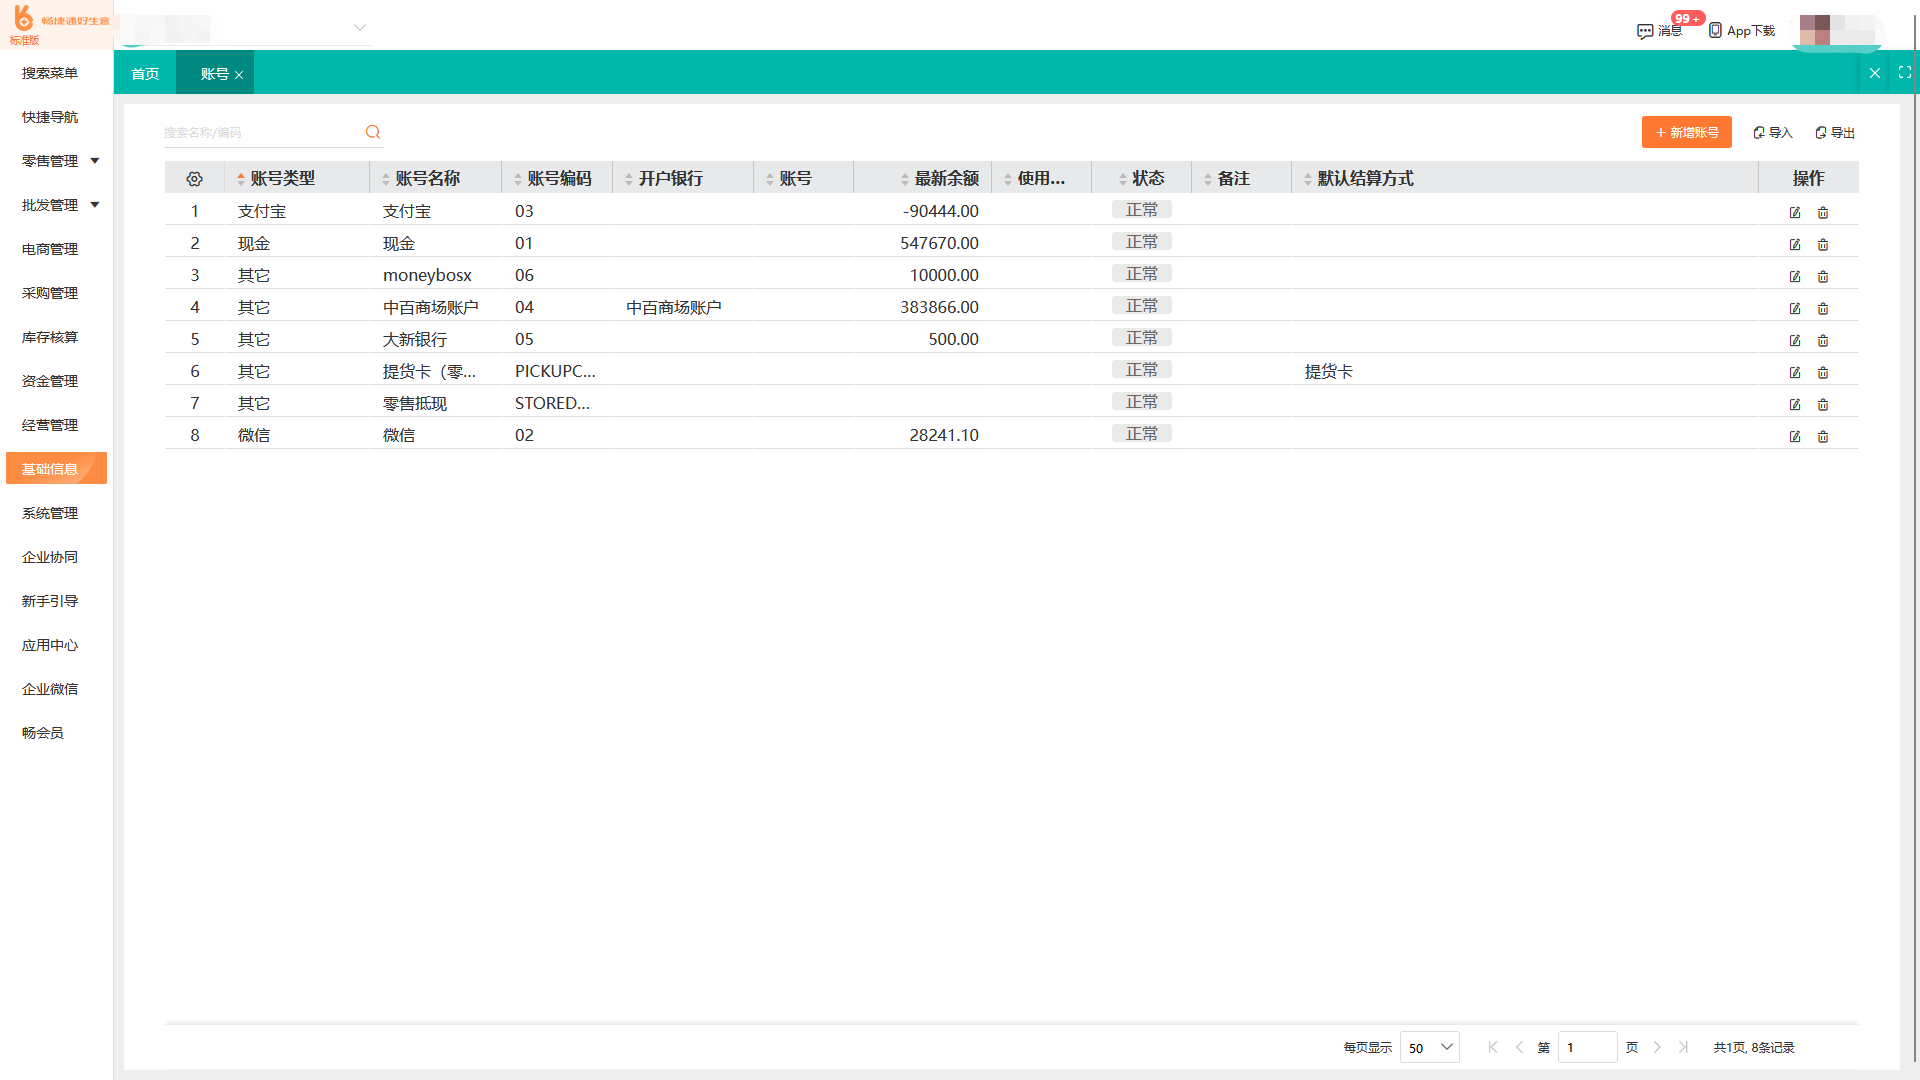Click the delete icon for 中百商场账户

point(1822,306)
